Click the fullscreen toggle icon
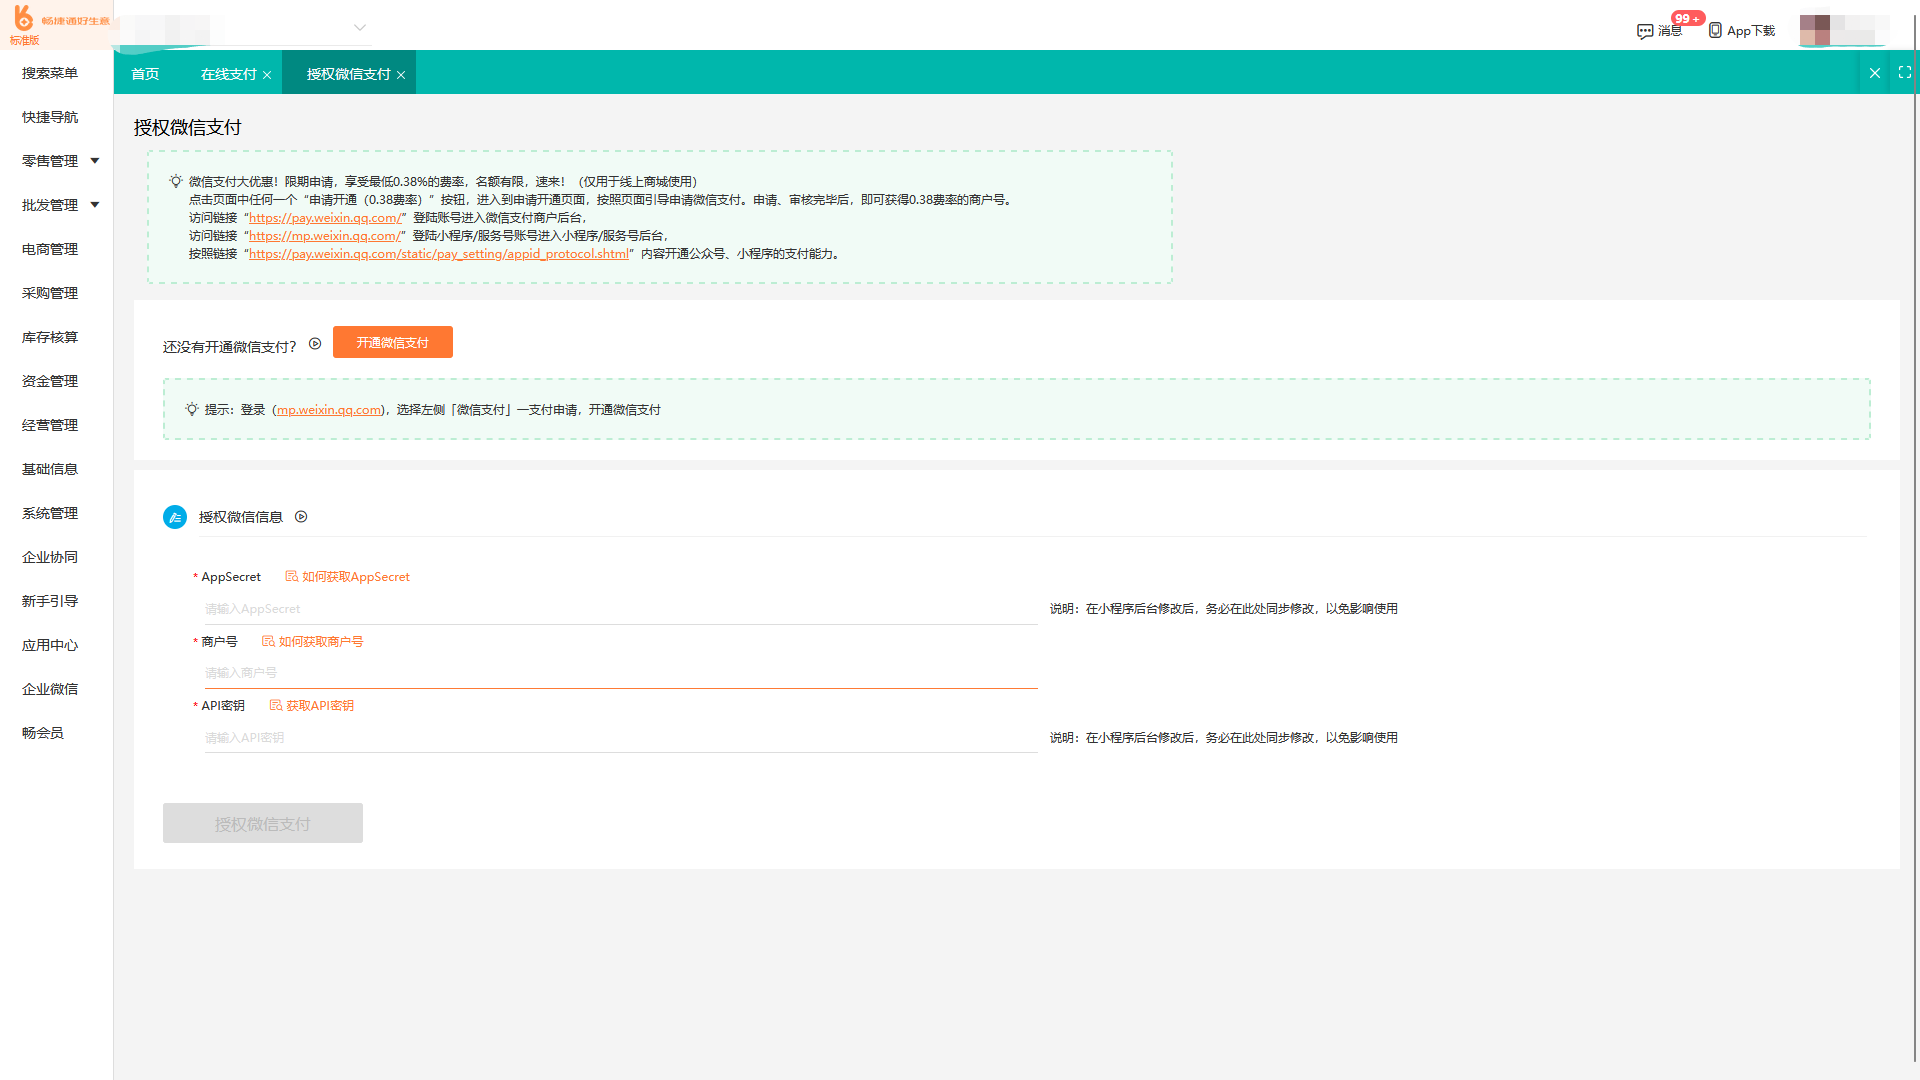 1904,73
